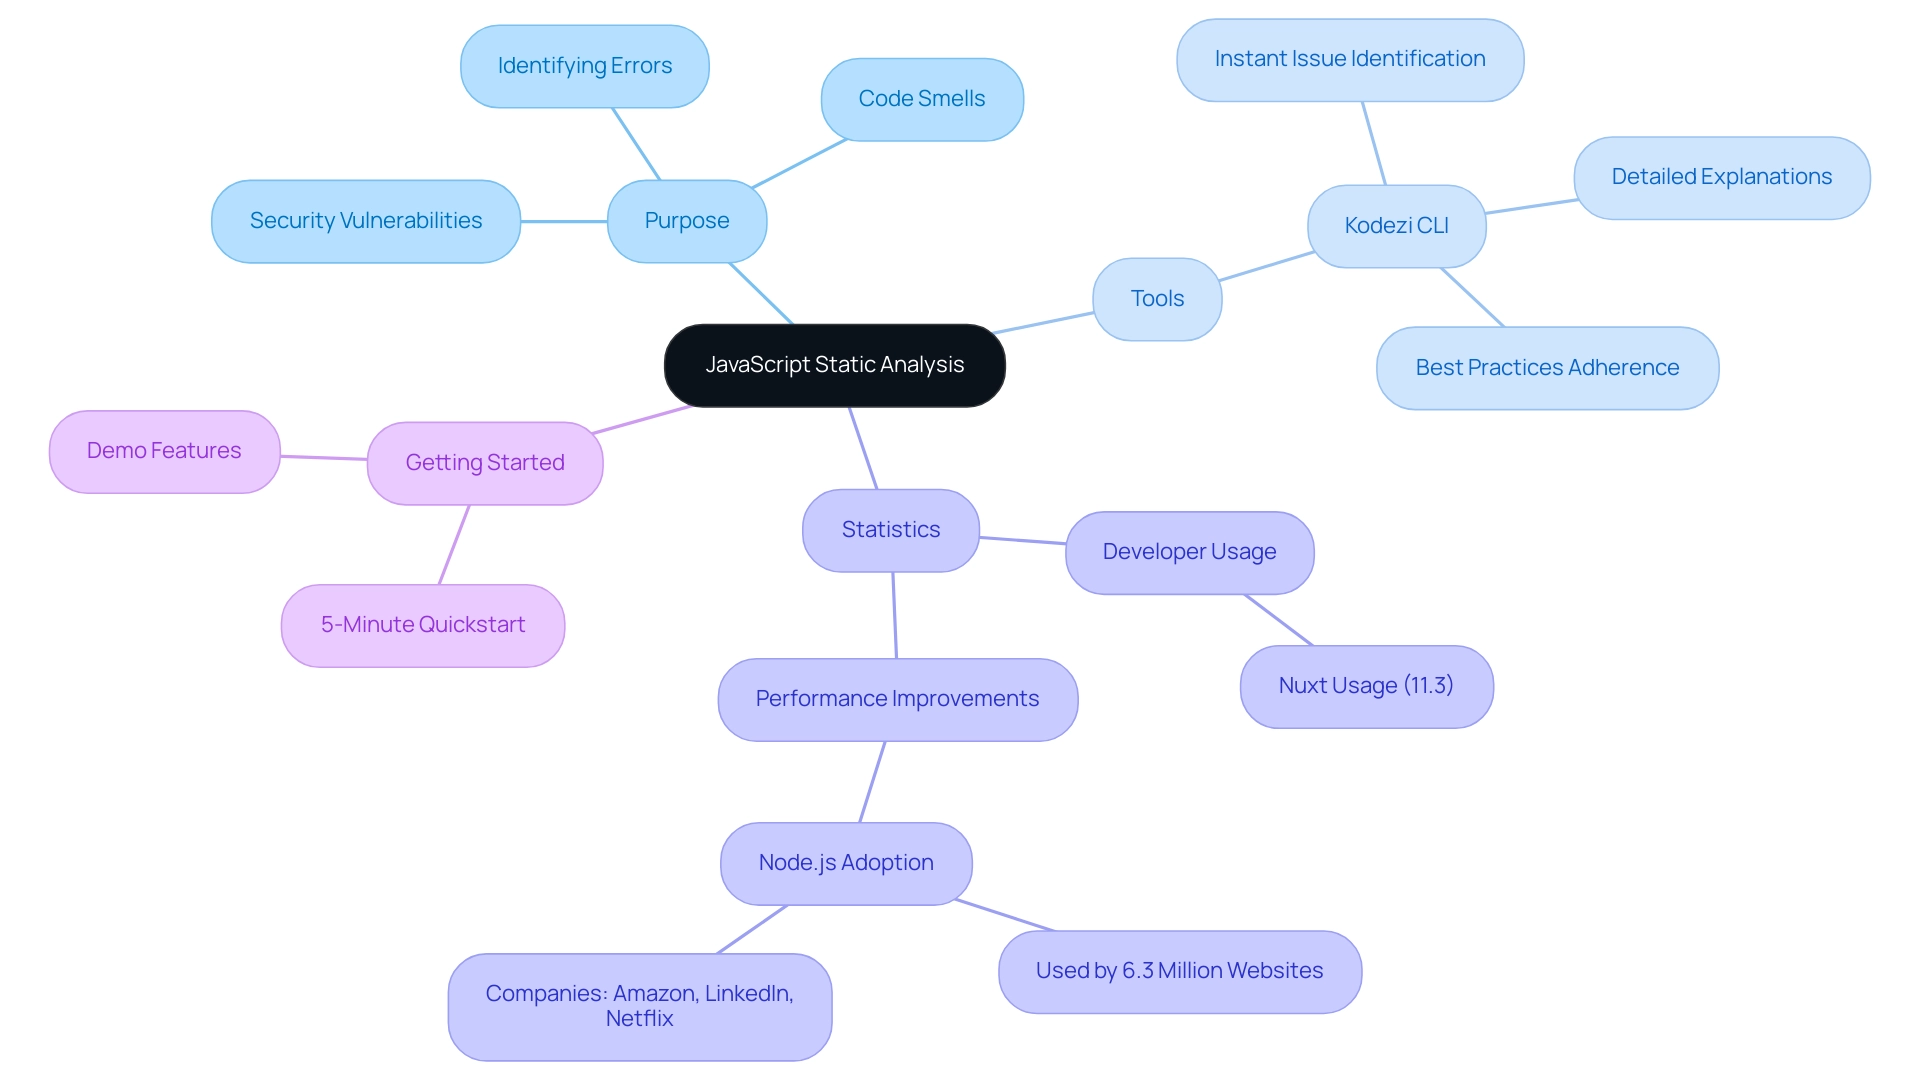
Task: Click the 5-Minute Quickstart button
Action: pos(426,621)
